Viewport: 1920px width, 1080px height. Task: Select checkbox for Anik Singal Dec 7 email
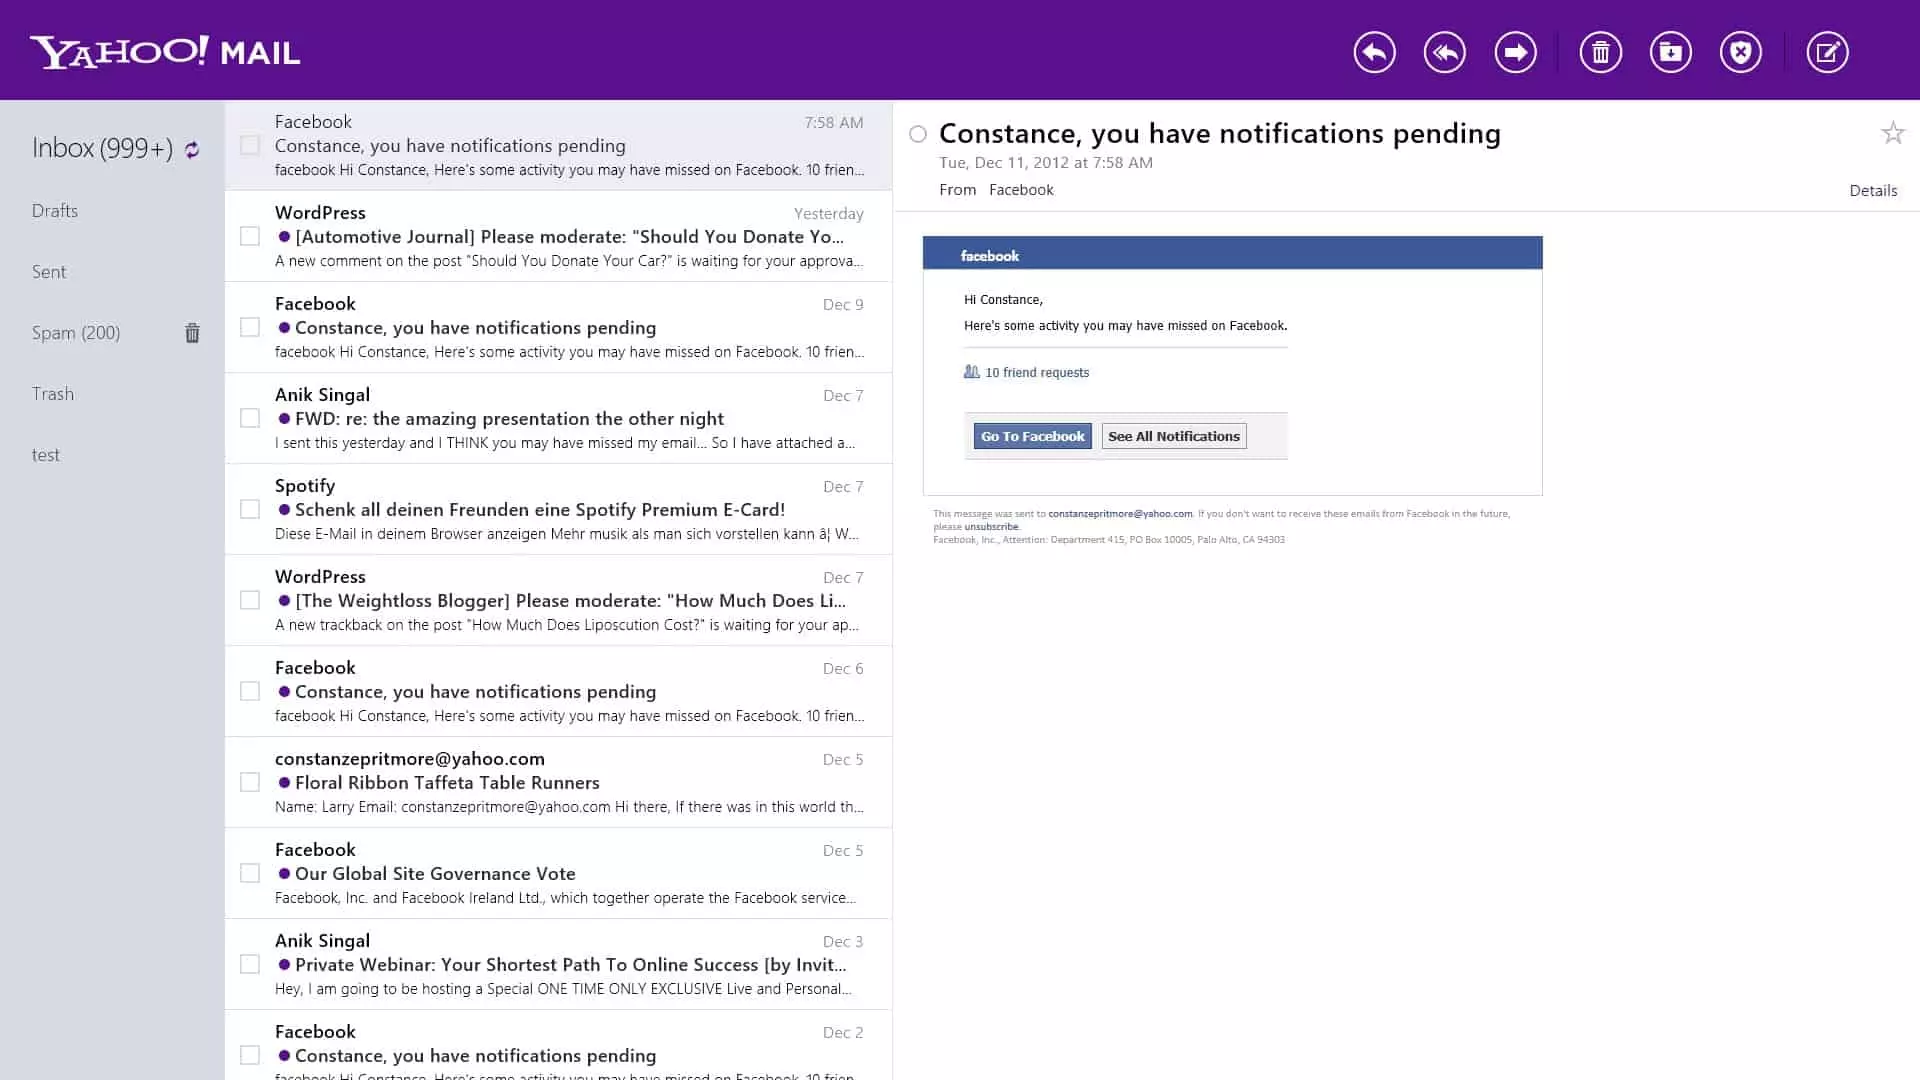click(249, 418)
